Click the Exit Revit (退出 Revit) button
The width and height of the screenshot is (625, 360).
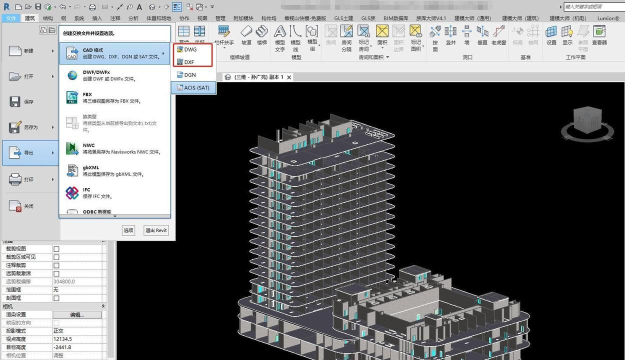pos(156,230)
